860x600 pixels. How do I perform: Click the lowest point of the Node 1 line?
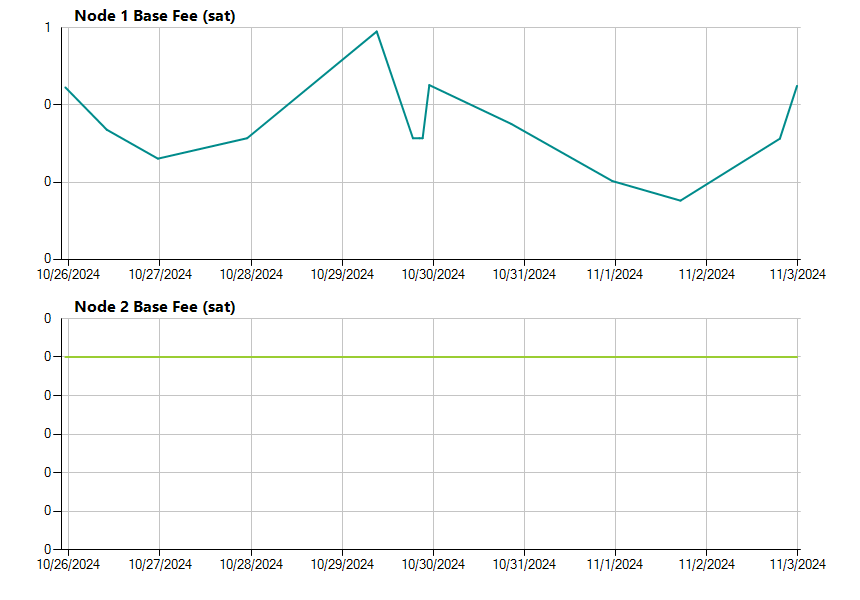click(681, 200)
